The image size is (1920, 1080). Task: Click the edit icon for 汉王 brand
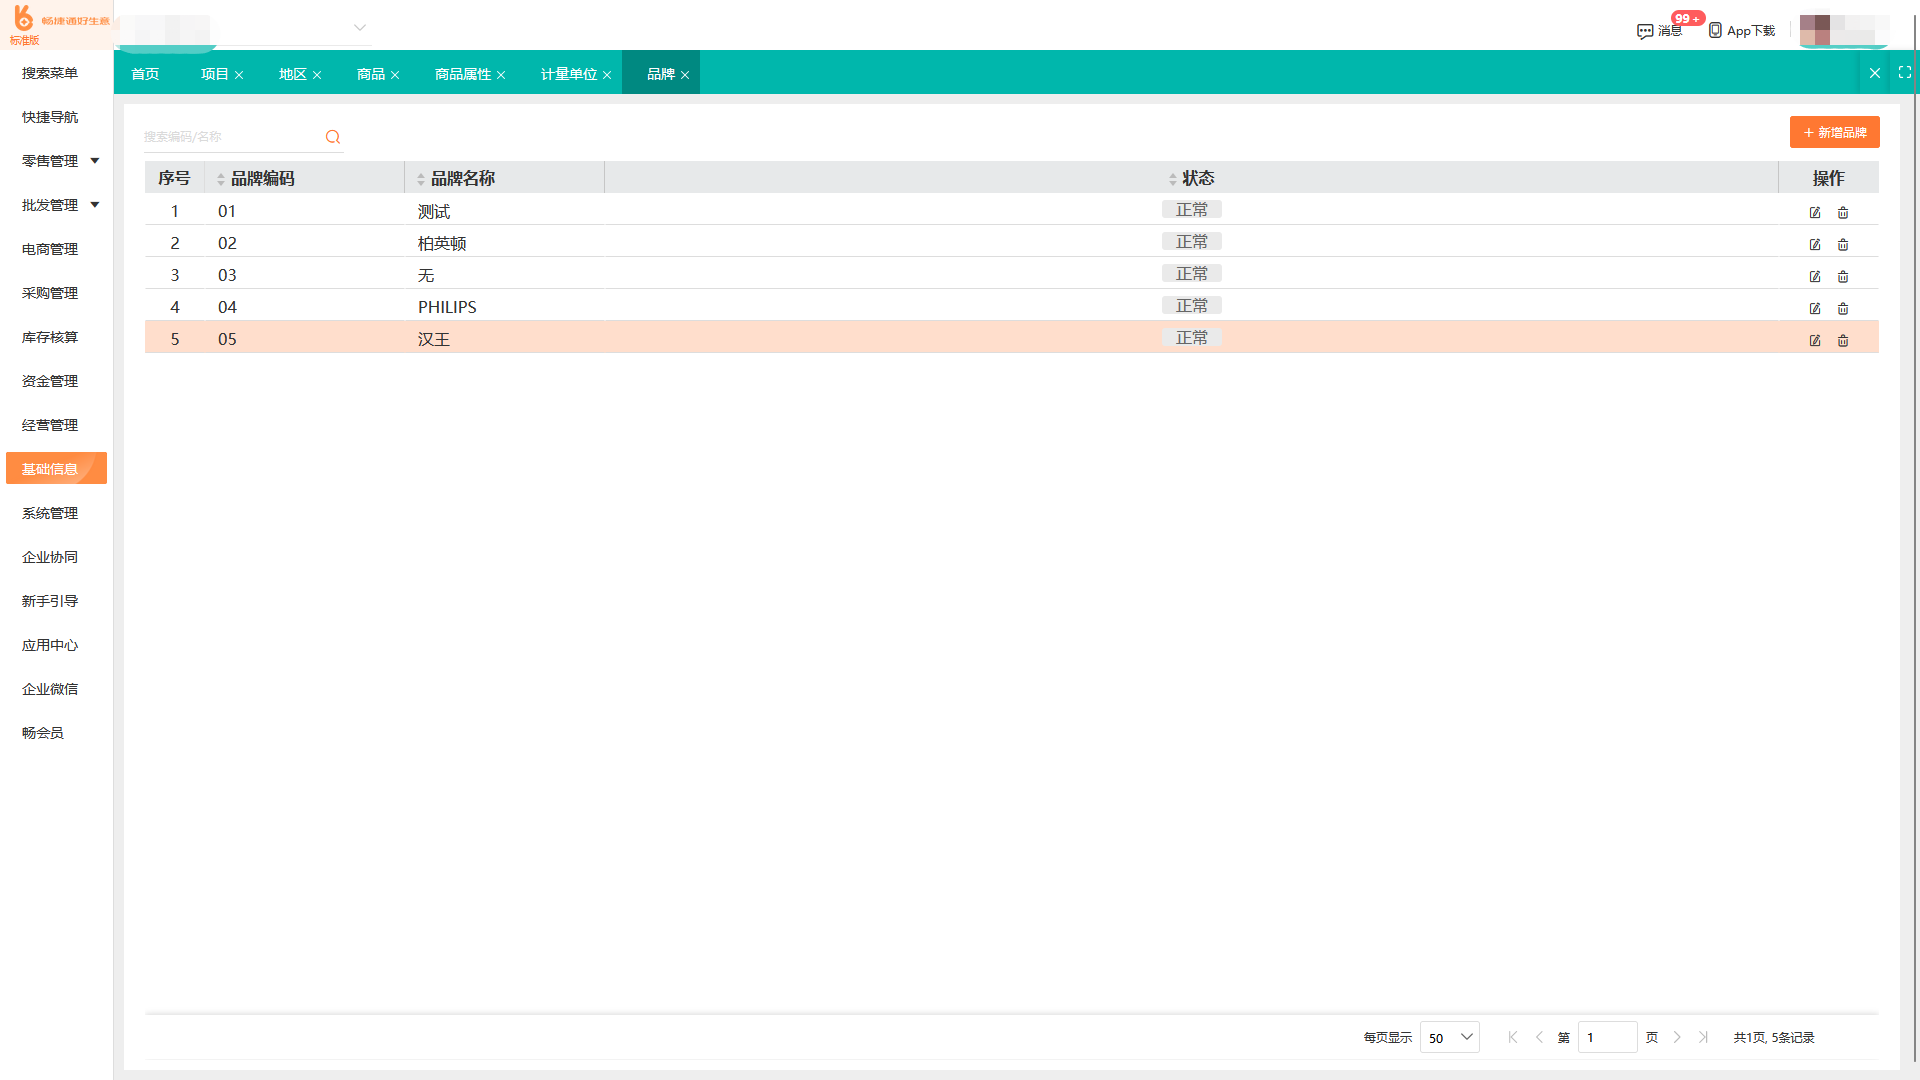point(1815,339)
